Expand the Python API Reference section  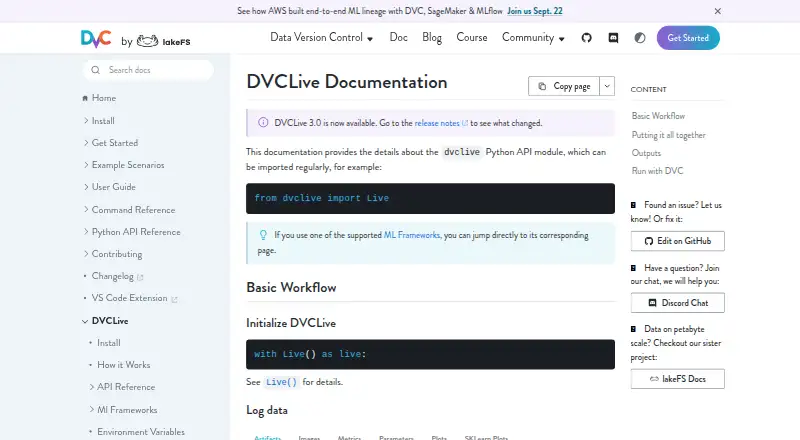tap(86, 231)
